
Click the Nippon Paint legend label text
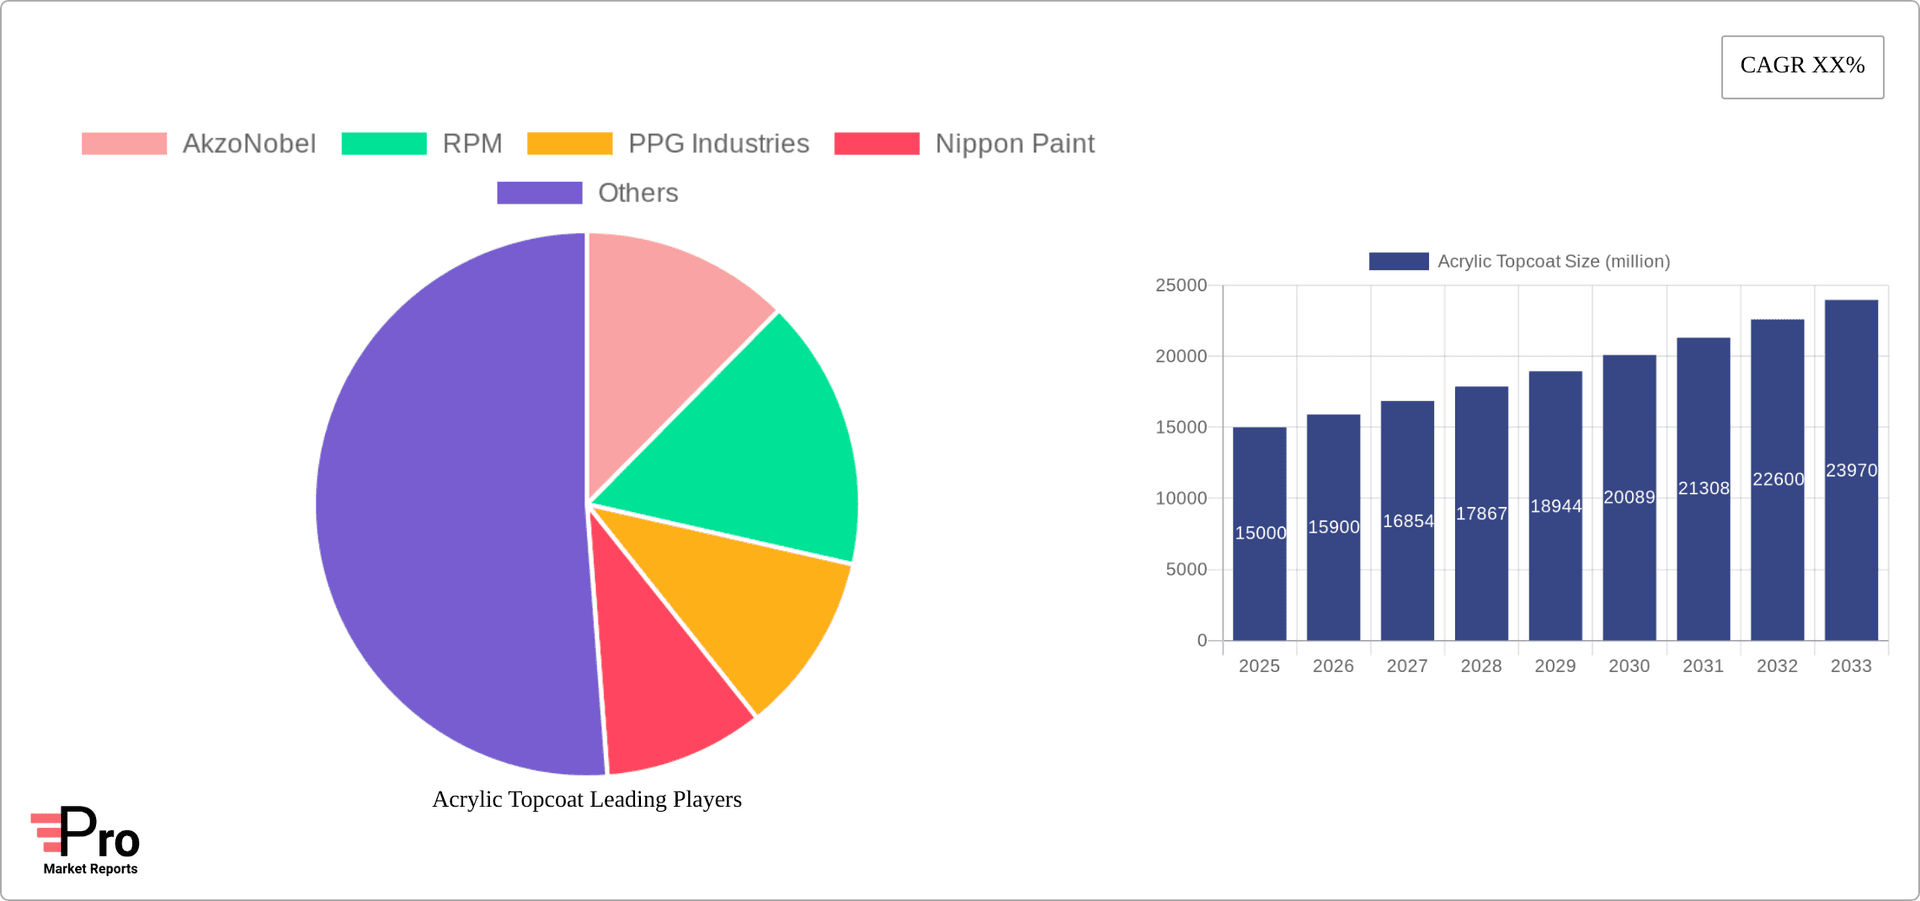tap(1014, 143)
